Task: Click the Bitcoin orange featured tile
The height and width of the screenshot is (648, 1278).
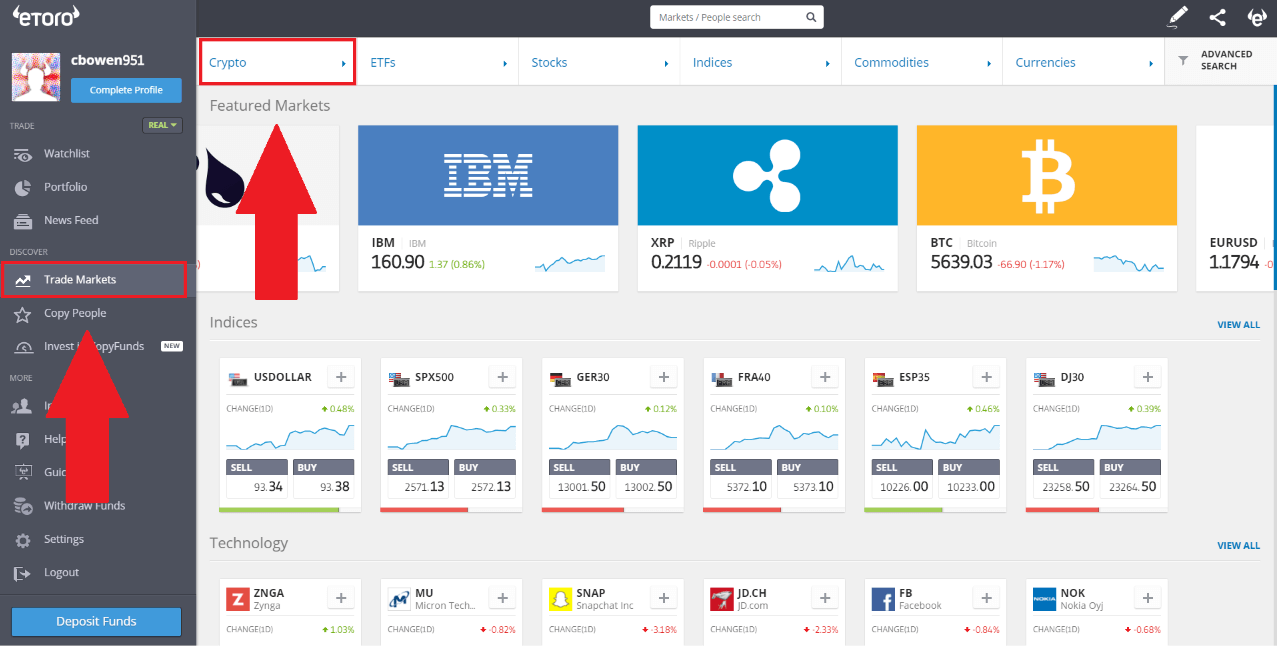Action: (x=1046, y=176)
